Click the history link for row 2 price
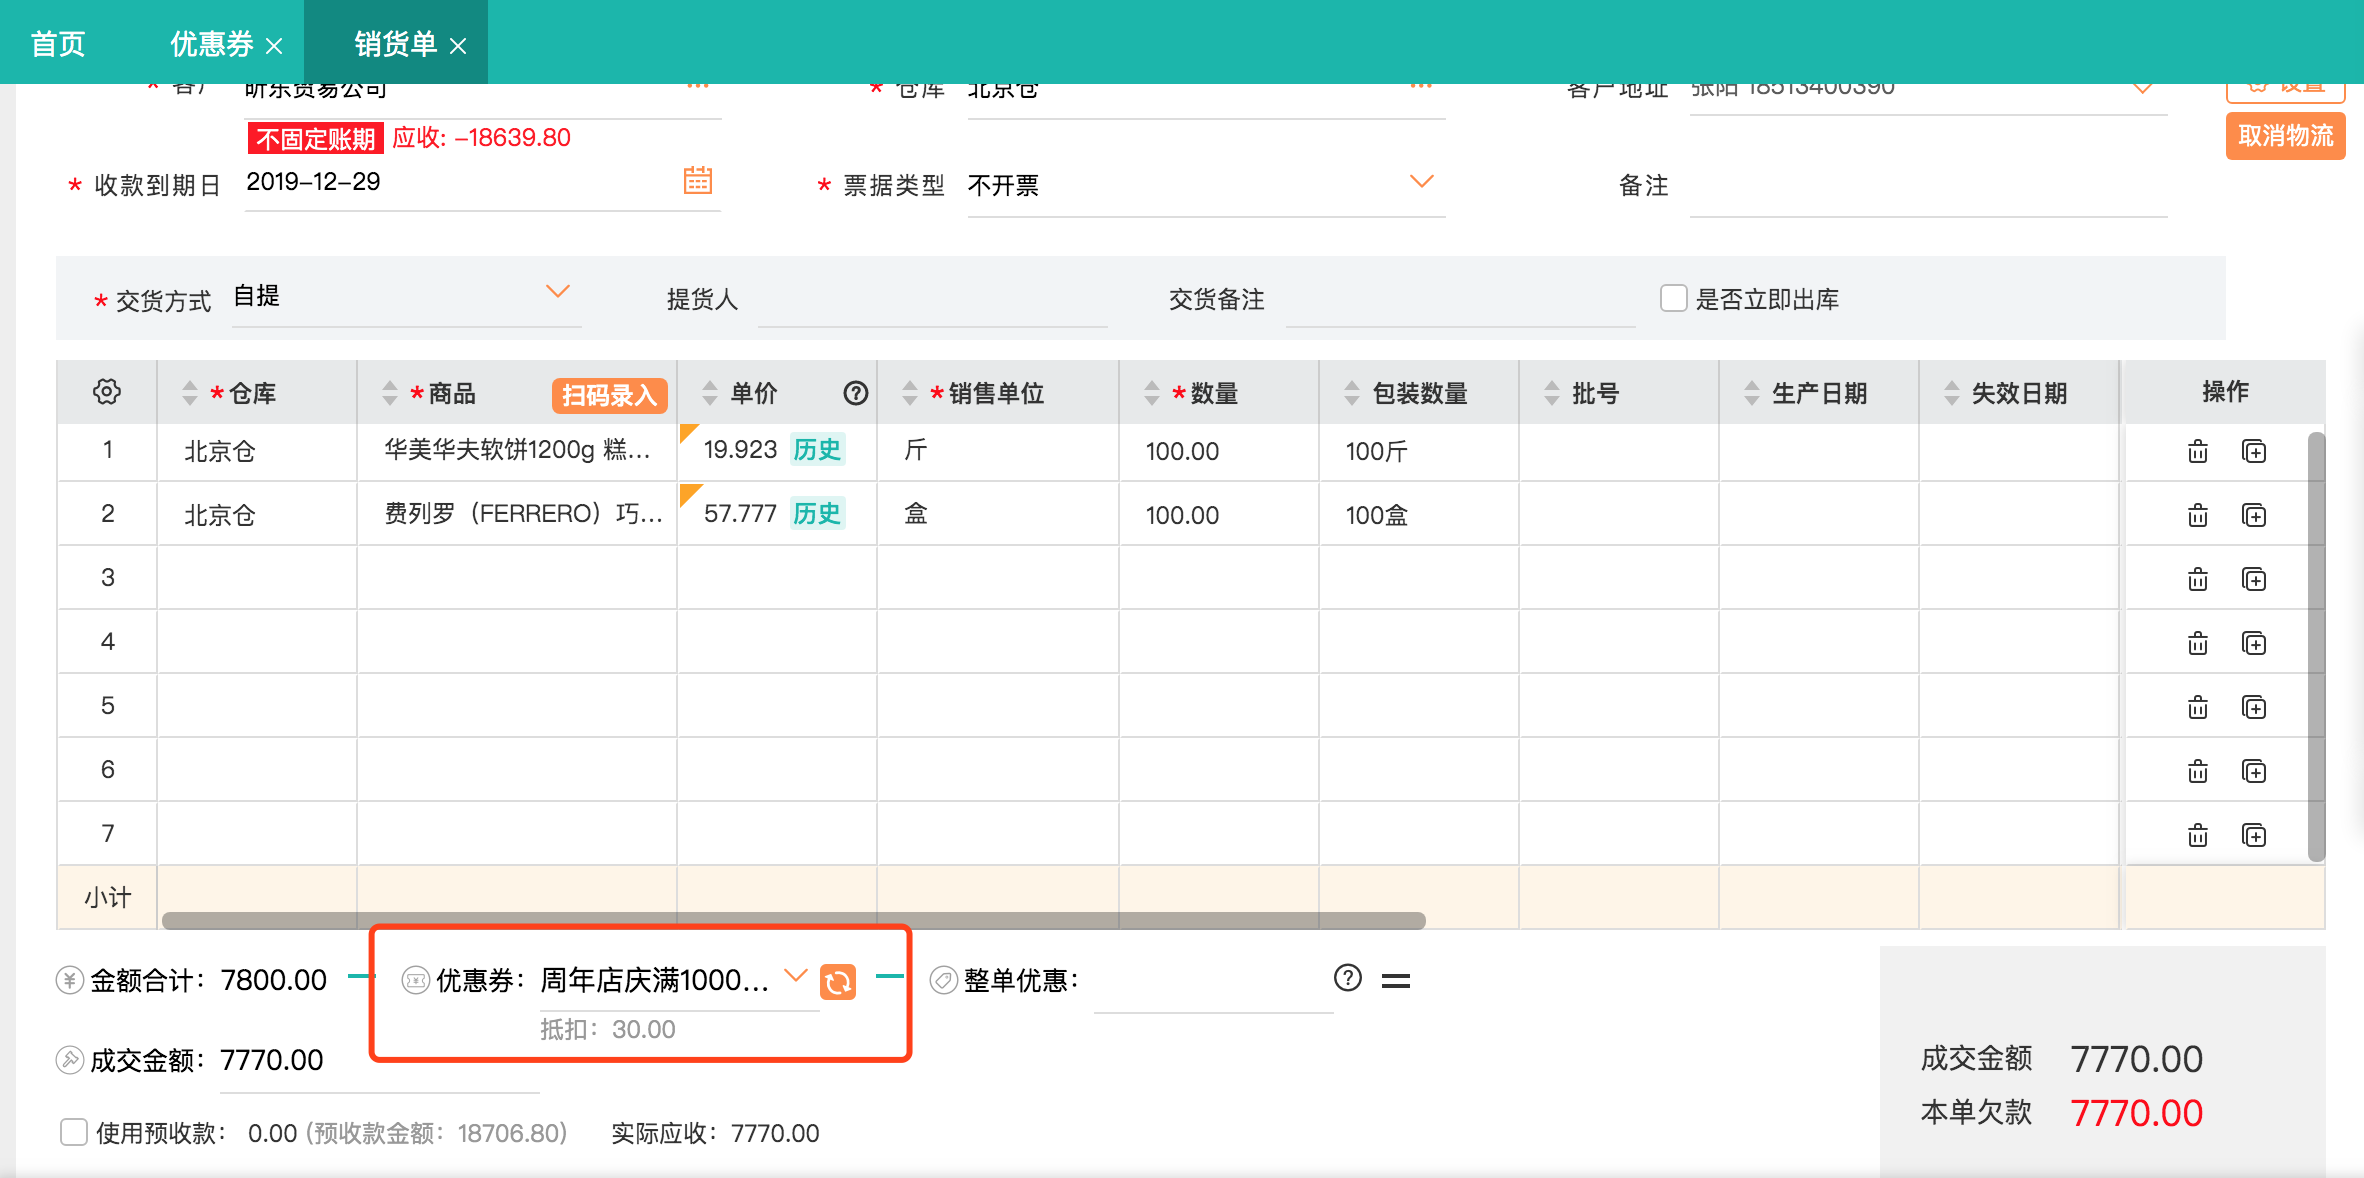The width and height of the screenshot is (2364, 1178). pos(816,514)
